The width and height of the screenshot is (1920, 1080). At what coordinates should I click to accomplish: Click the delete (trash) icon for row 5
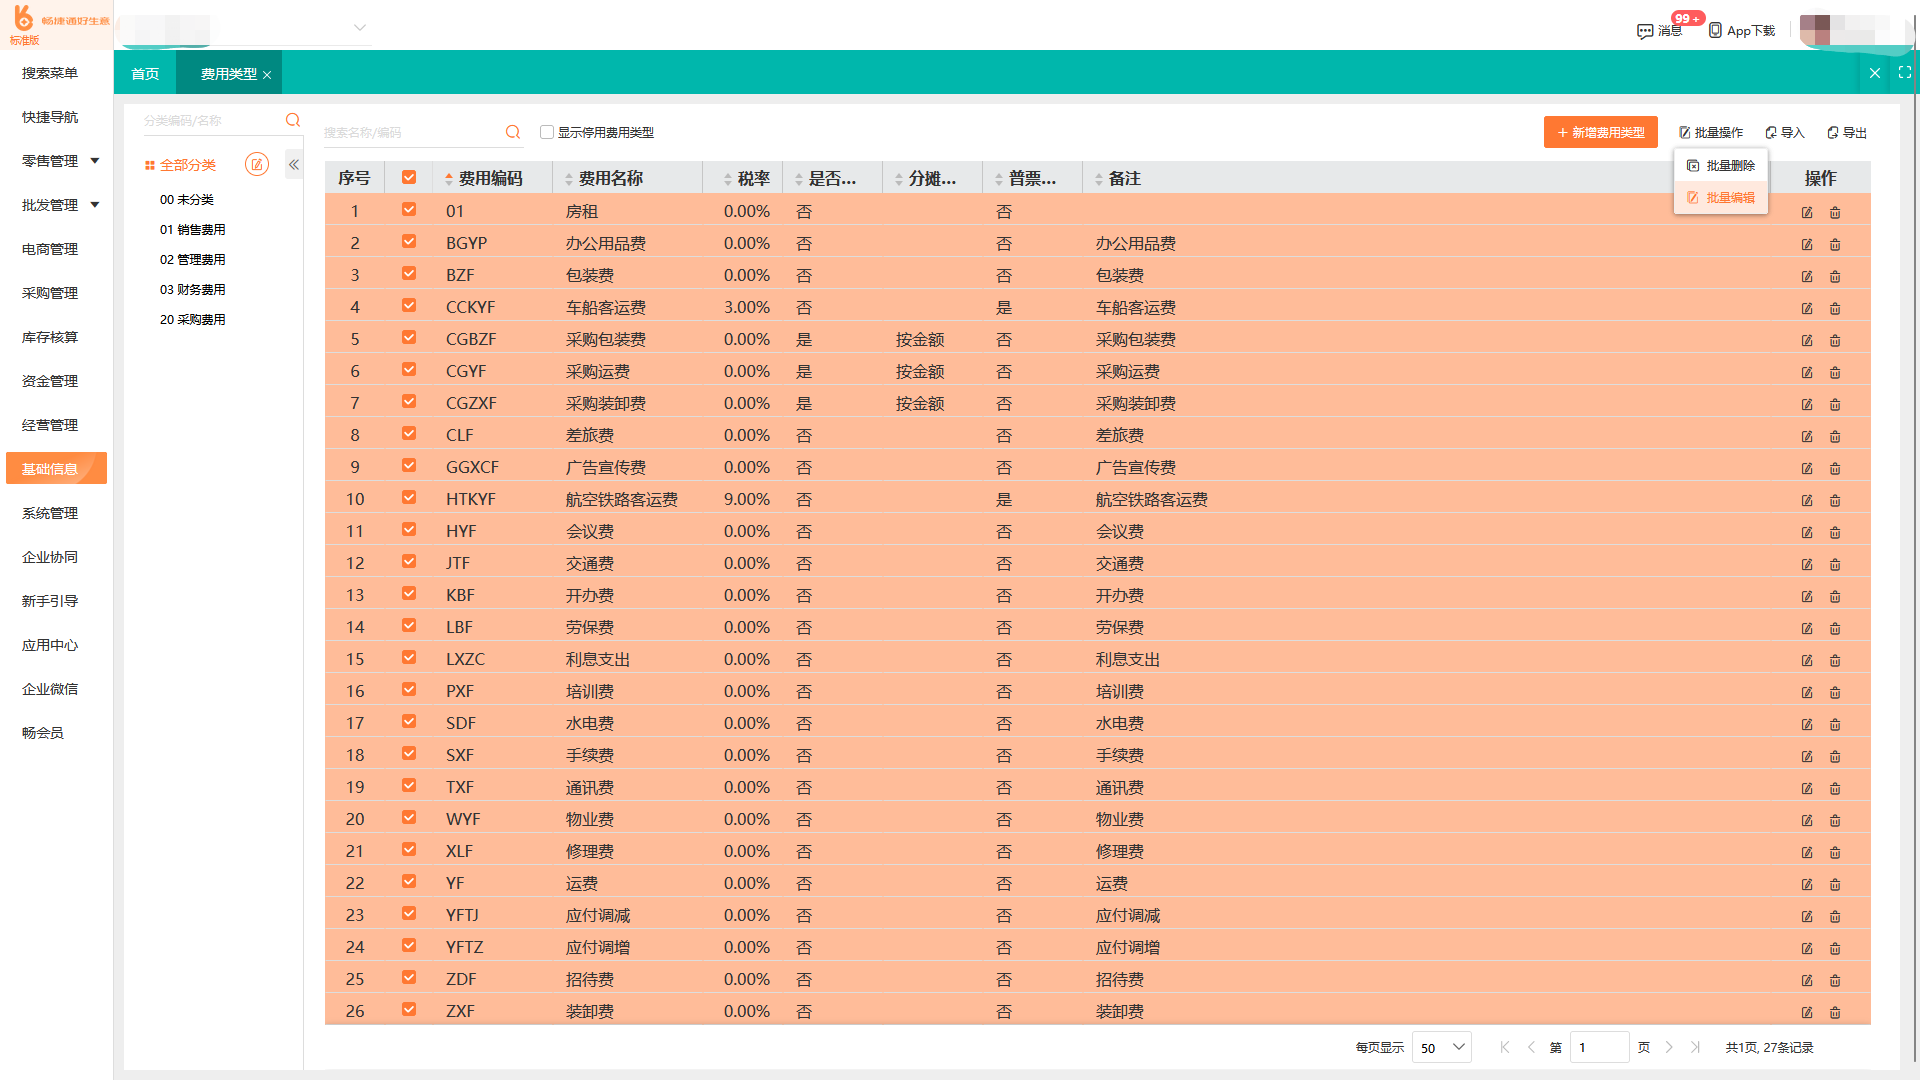click(x=1836, y=339)
